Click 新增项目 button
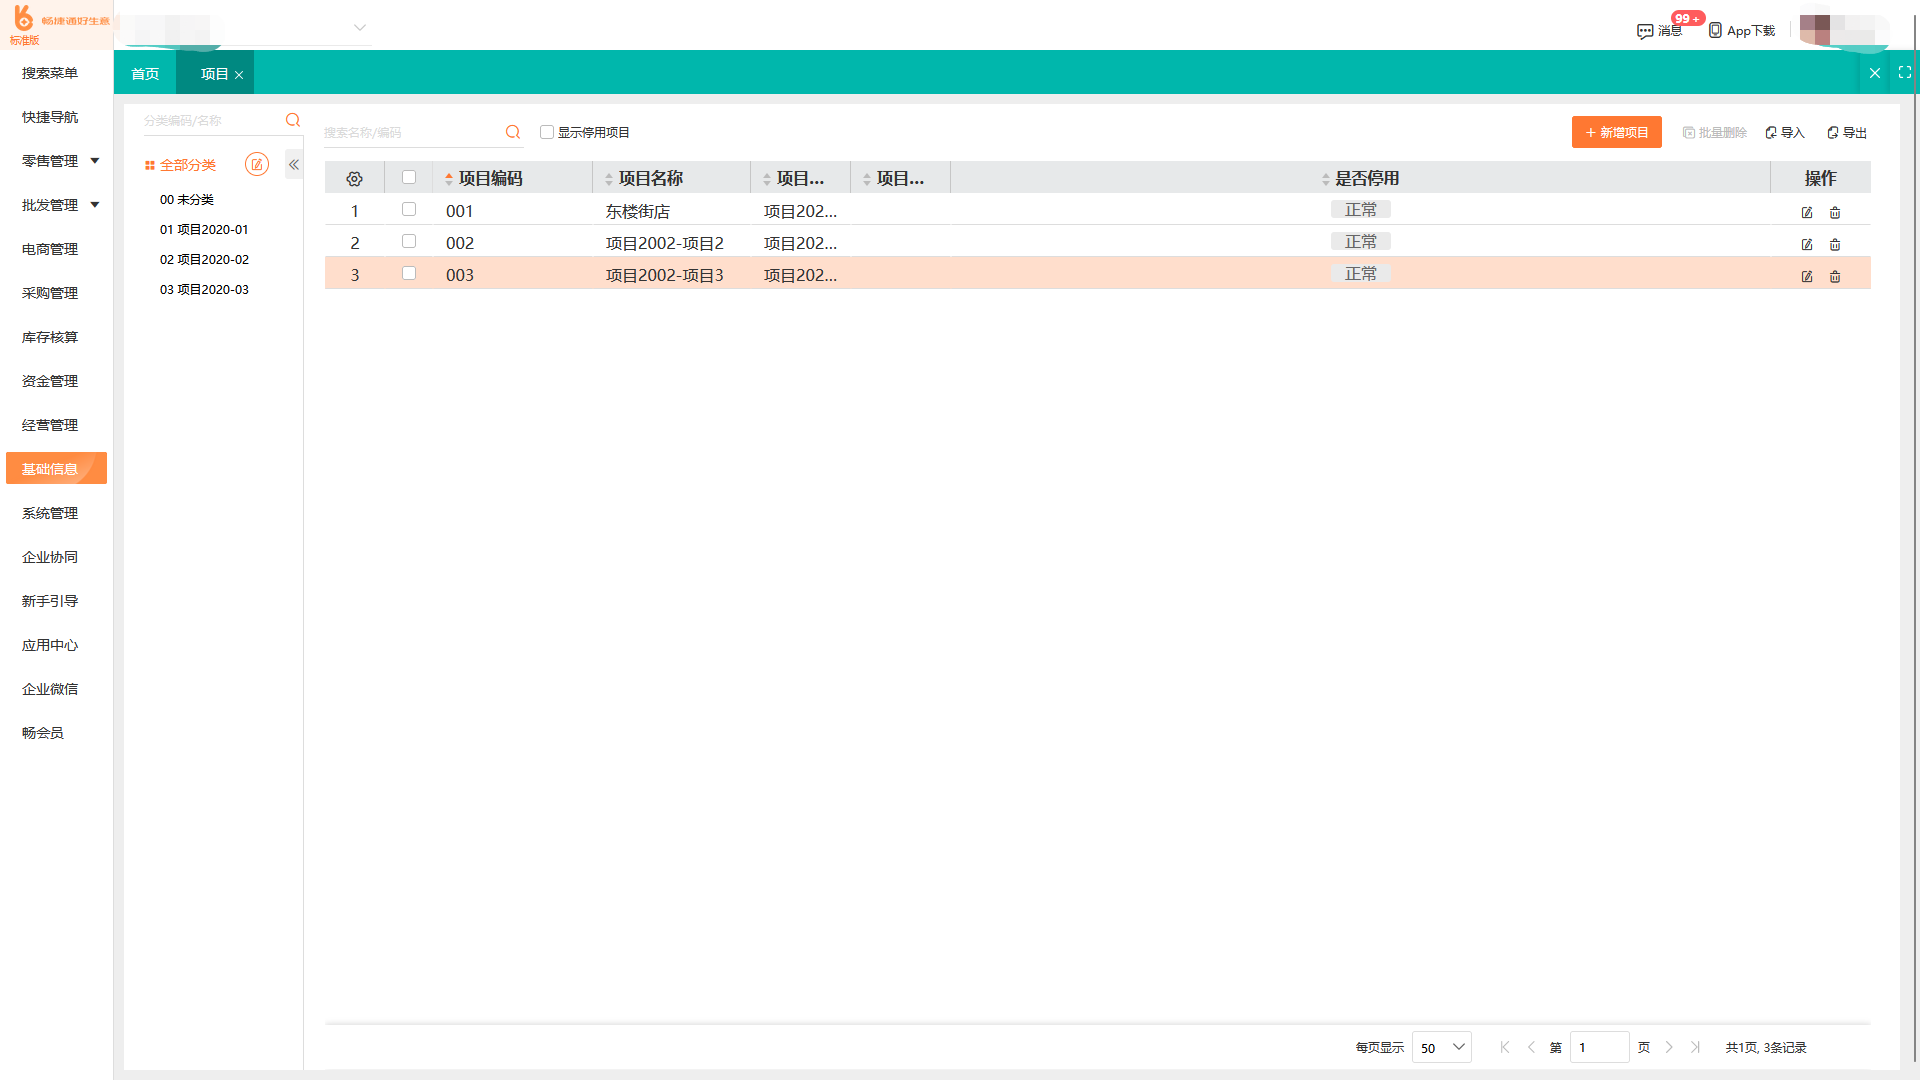 1615,131
